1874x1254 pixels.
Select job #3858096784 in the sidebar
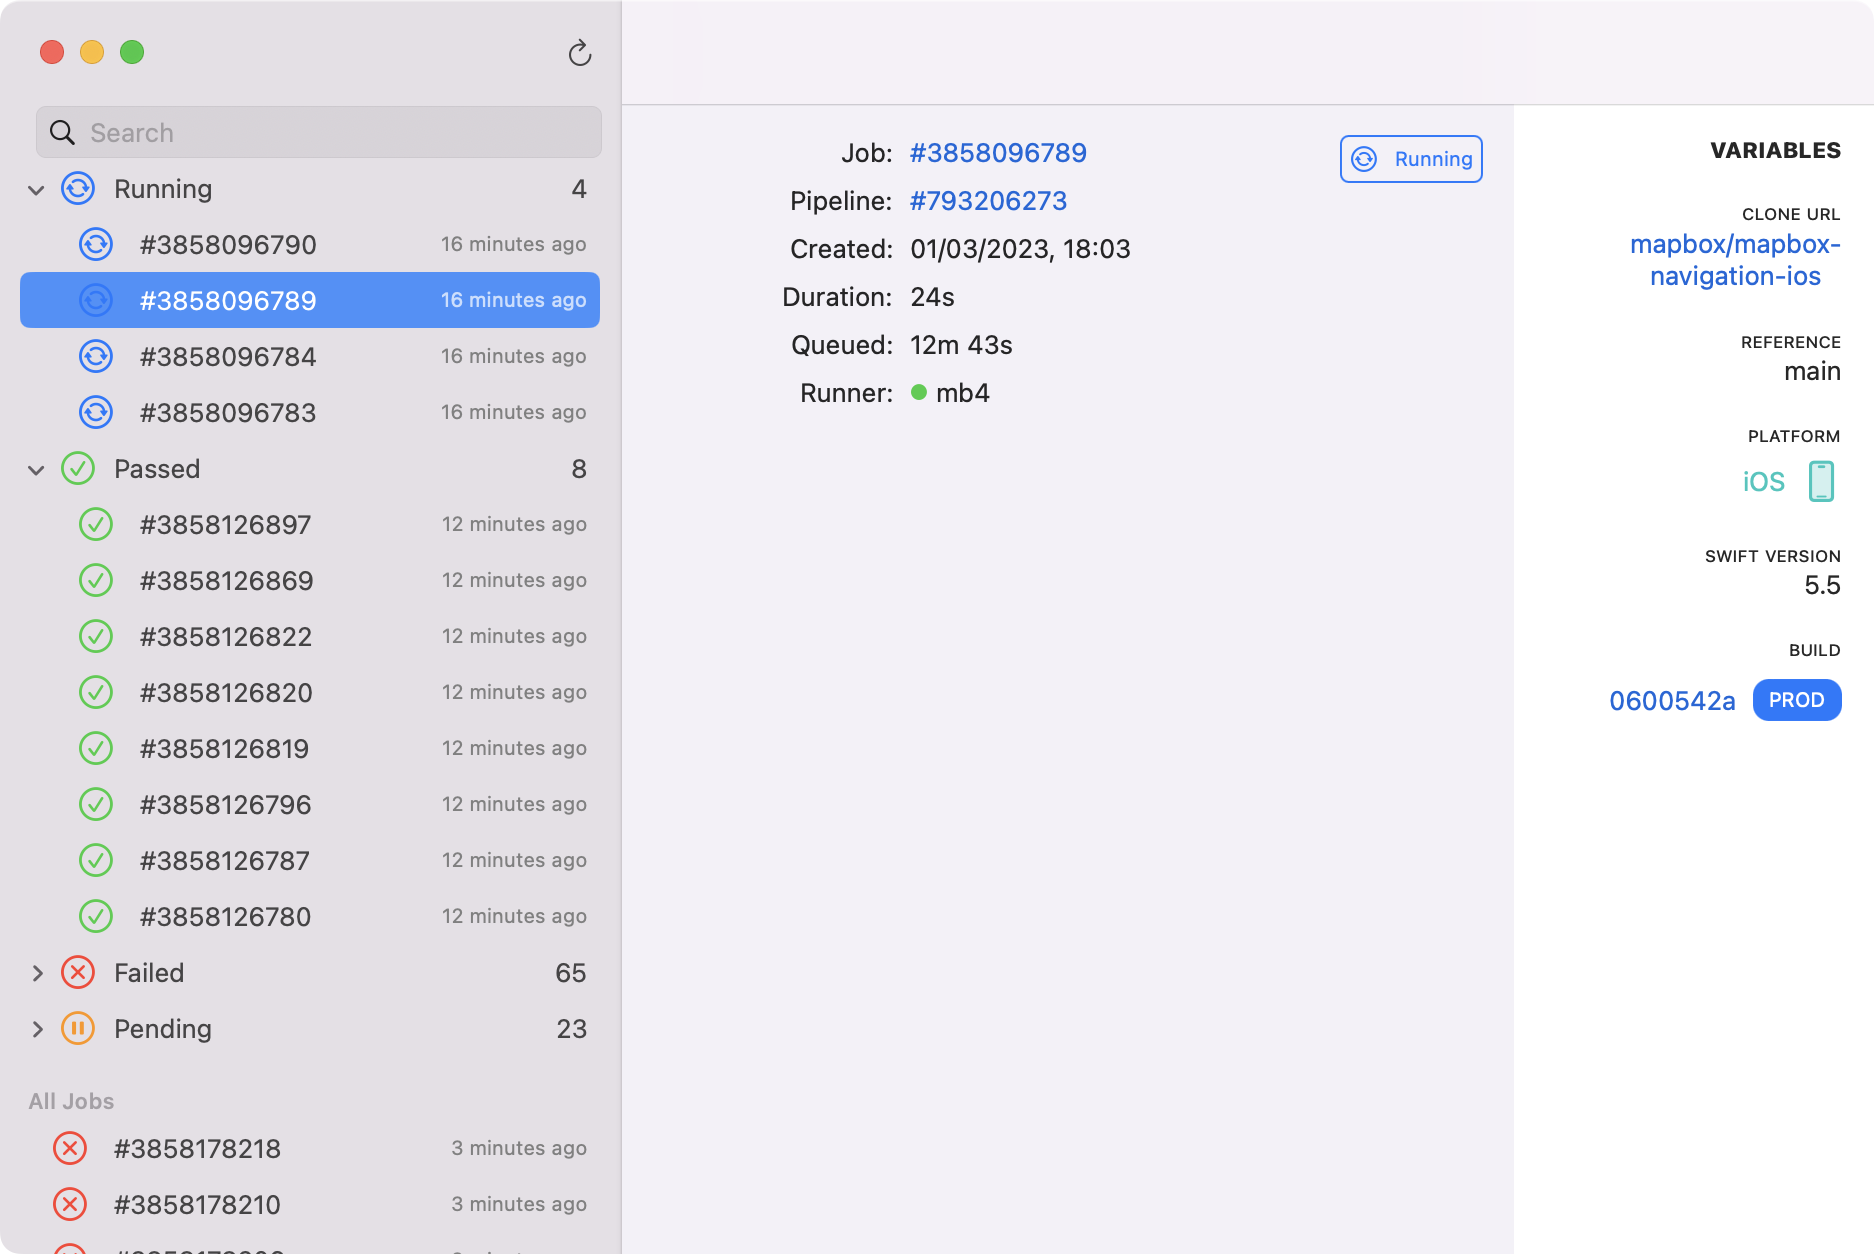click(x=228, y=356)
